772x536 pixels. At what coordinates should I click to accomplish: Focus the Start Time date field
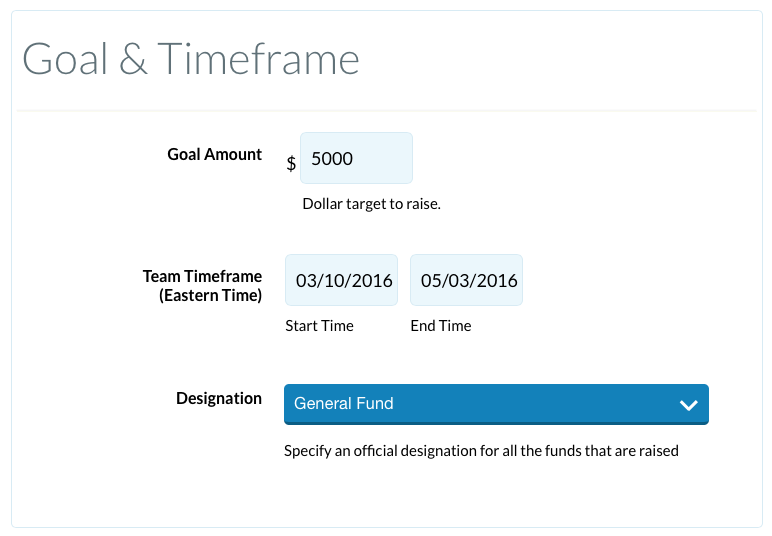(341, 280)
